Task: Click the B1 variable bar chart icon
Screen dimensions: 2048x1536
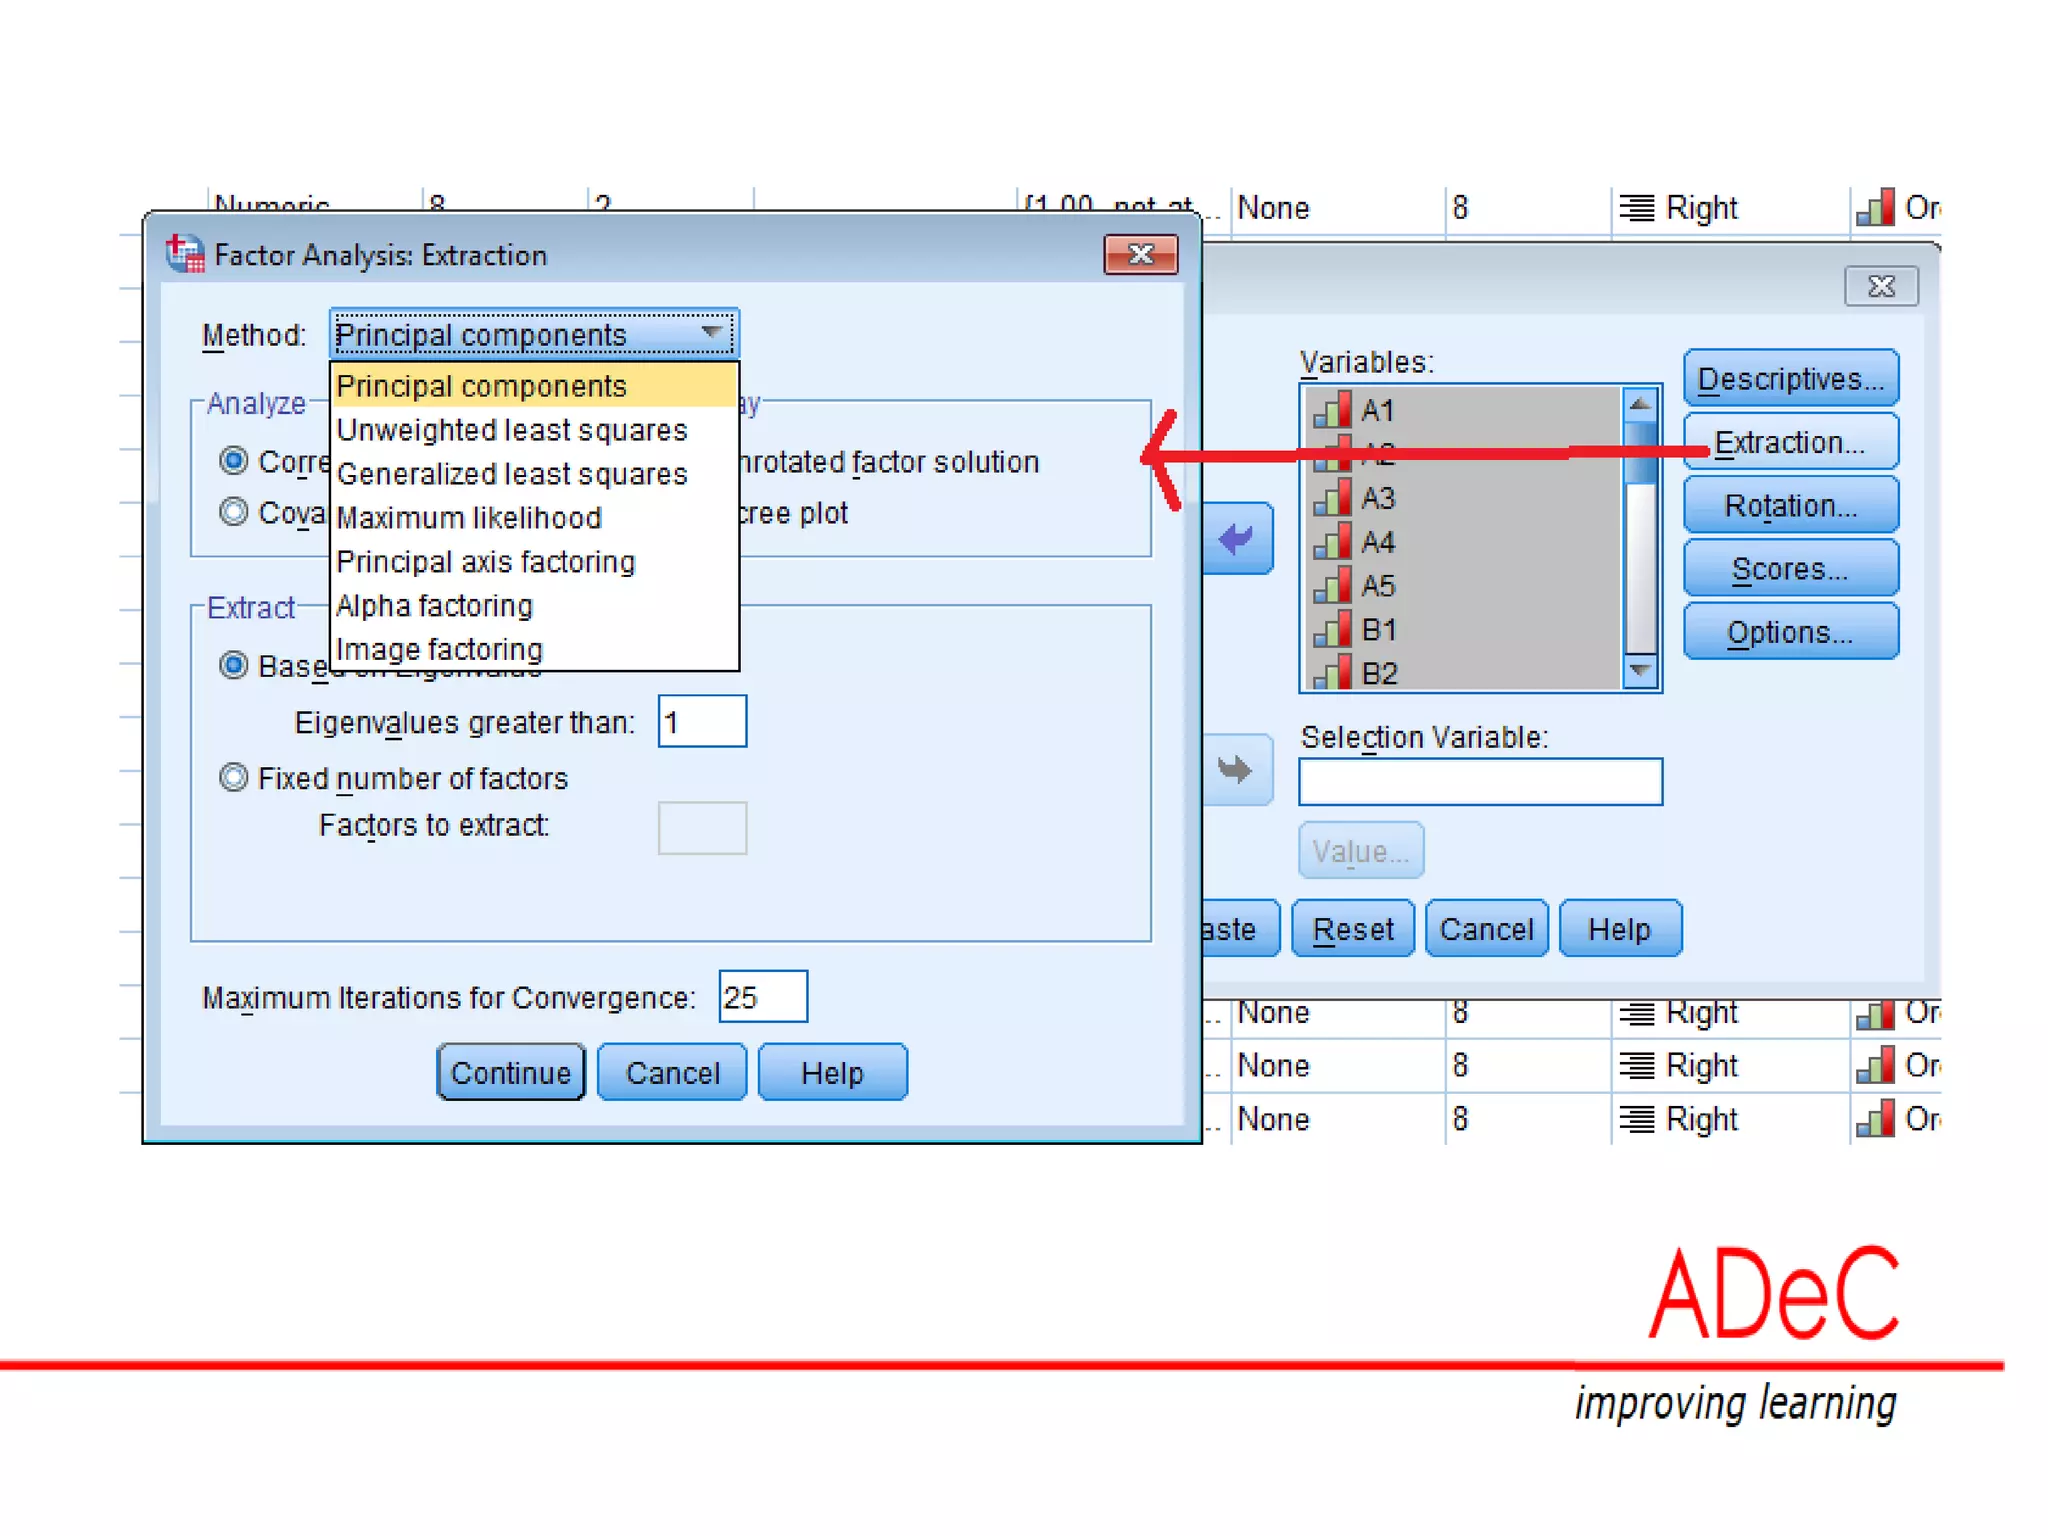Action: (x=1332, y=630)
